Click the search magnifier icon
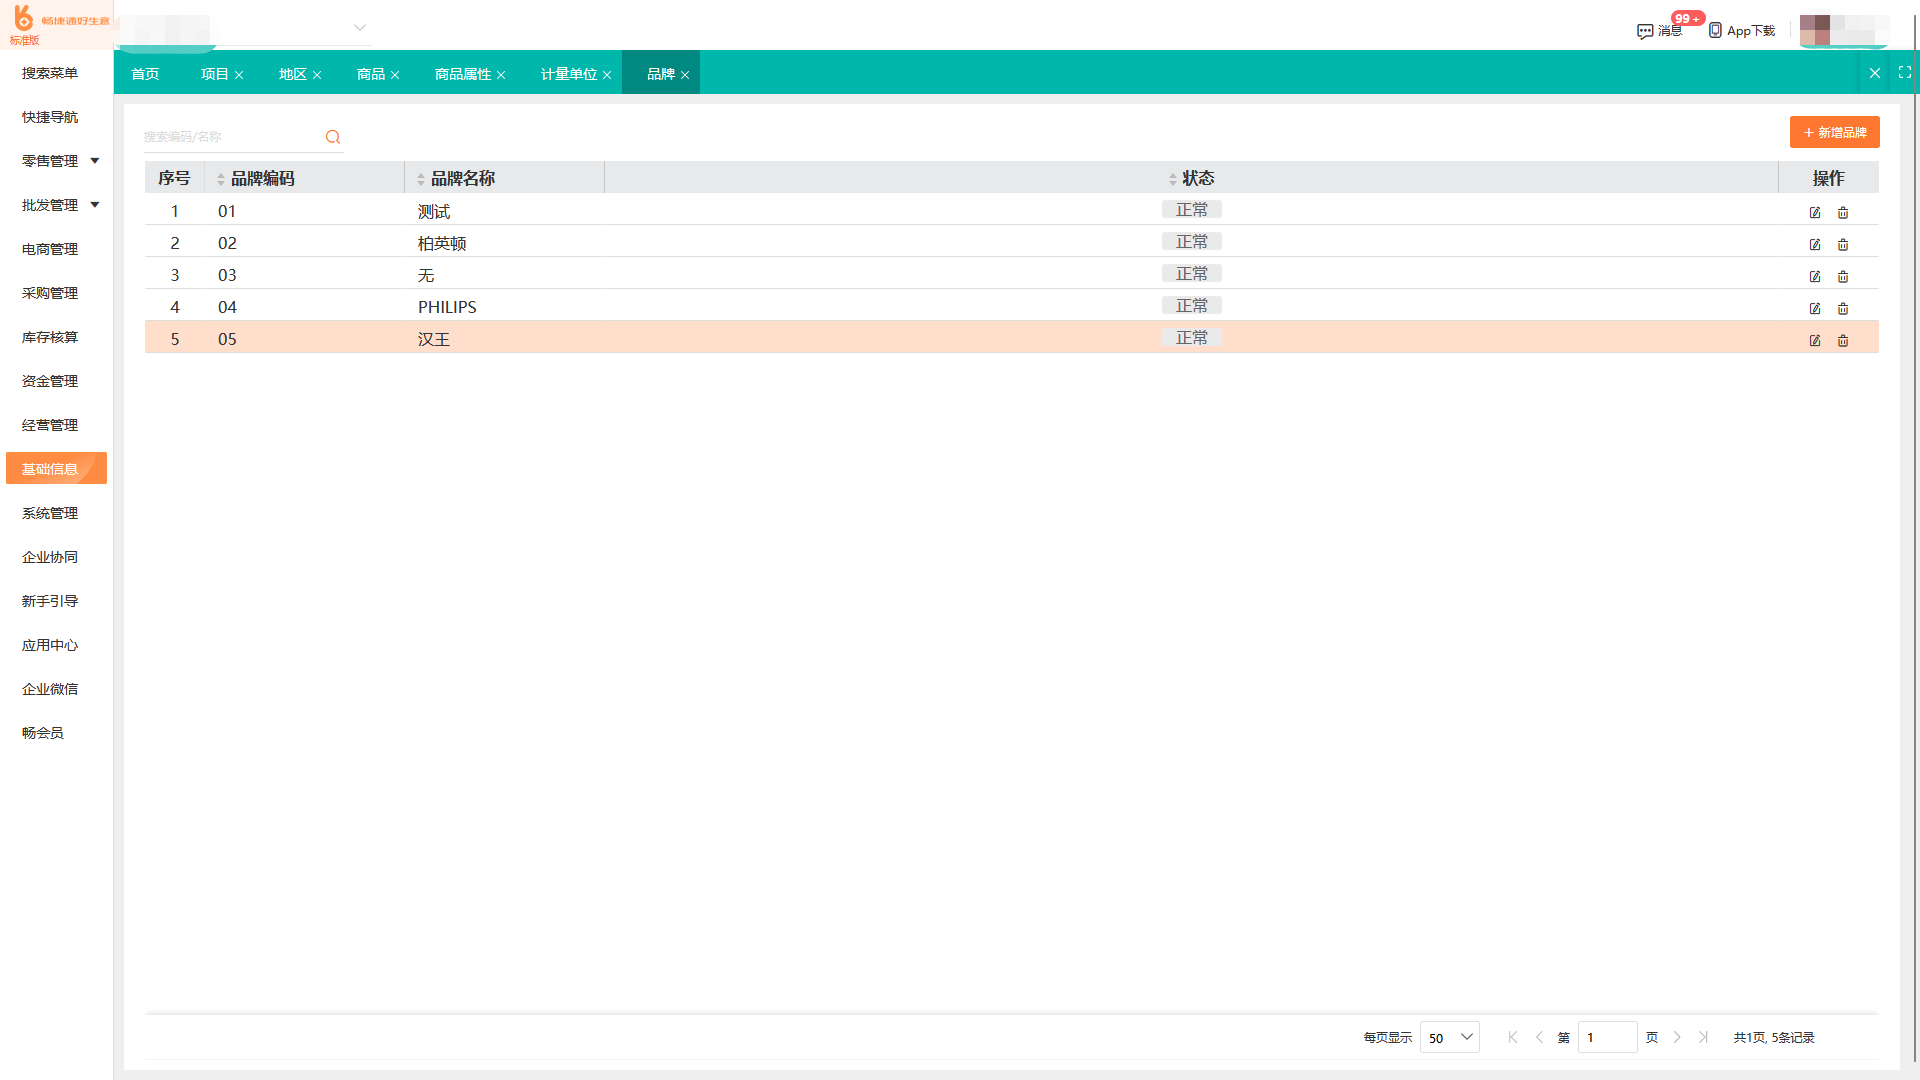This screenshot has height=1080, width=1920. click(x=332, y=136)
